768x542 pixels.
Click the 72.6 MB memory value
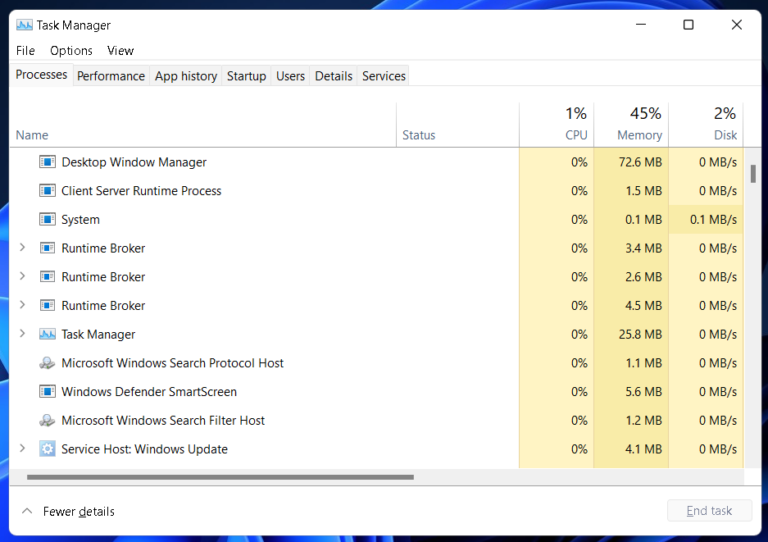[640, 162]
